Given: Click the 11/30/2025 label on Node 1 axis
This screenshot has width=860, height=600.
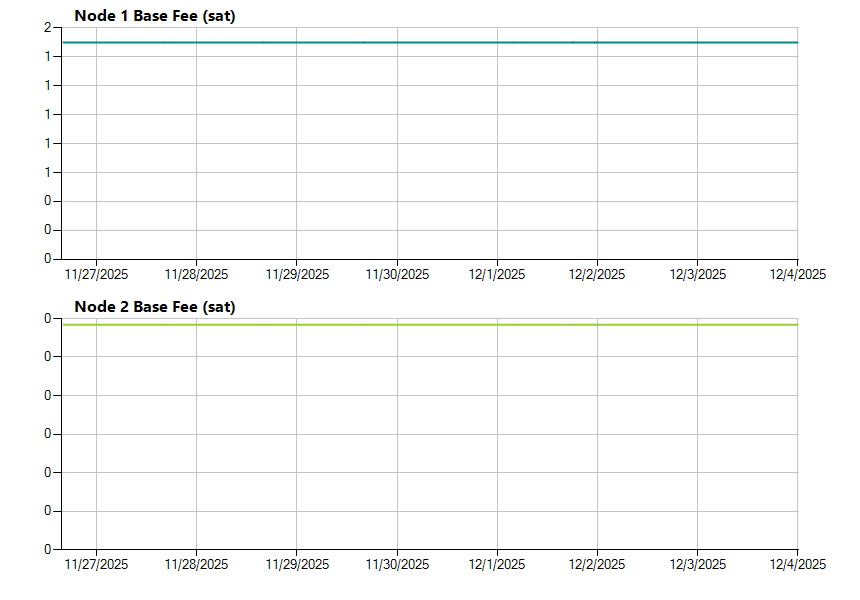Looking at the screenshot, I should tap(398, 273).
